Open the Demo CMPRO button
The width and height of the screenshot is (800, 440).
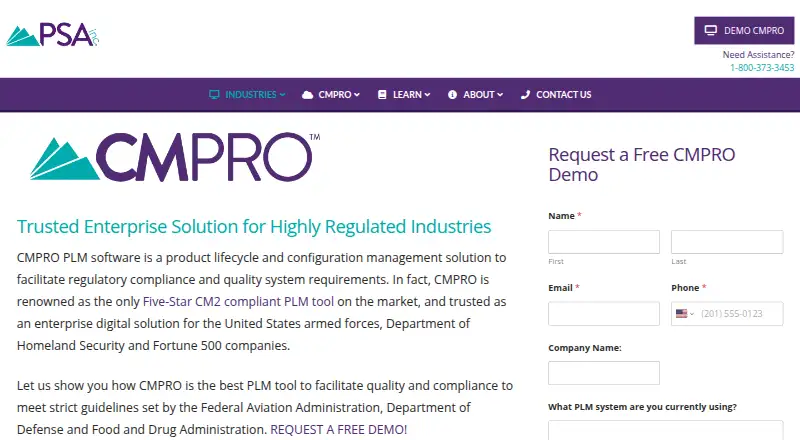pos(744,31)
